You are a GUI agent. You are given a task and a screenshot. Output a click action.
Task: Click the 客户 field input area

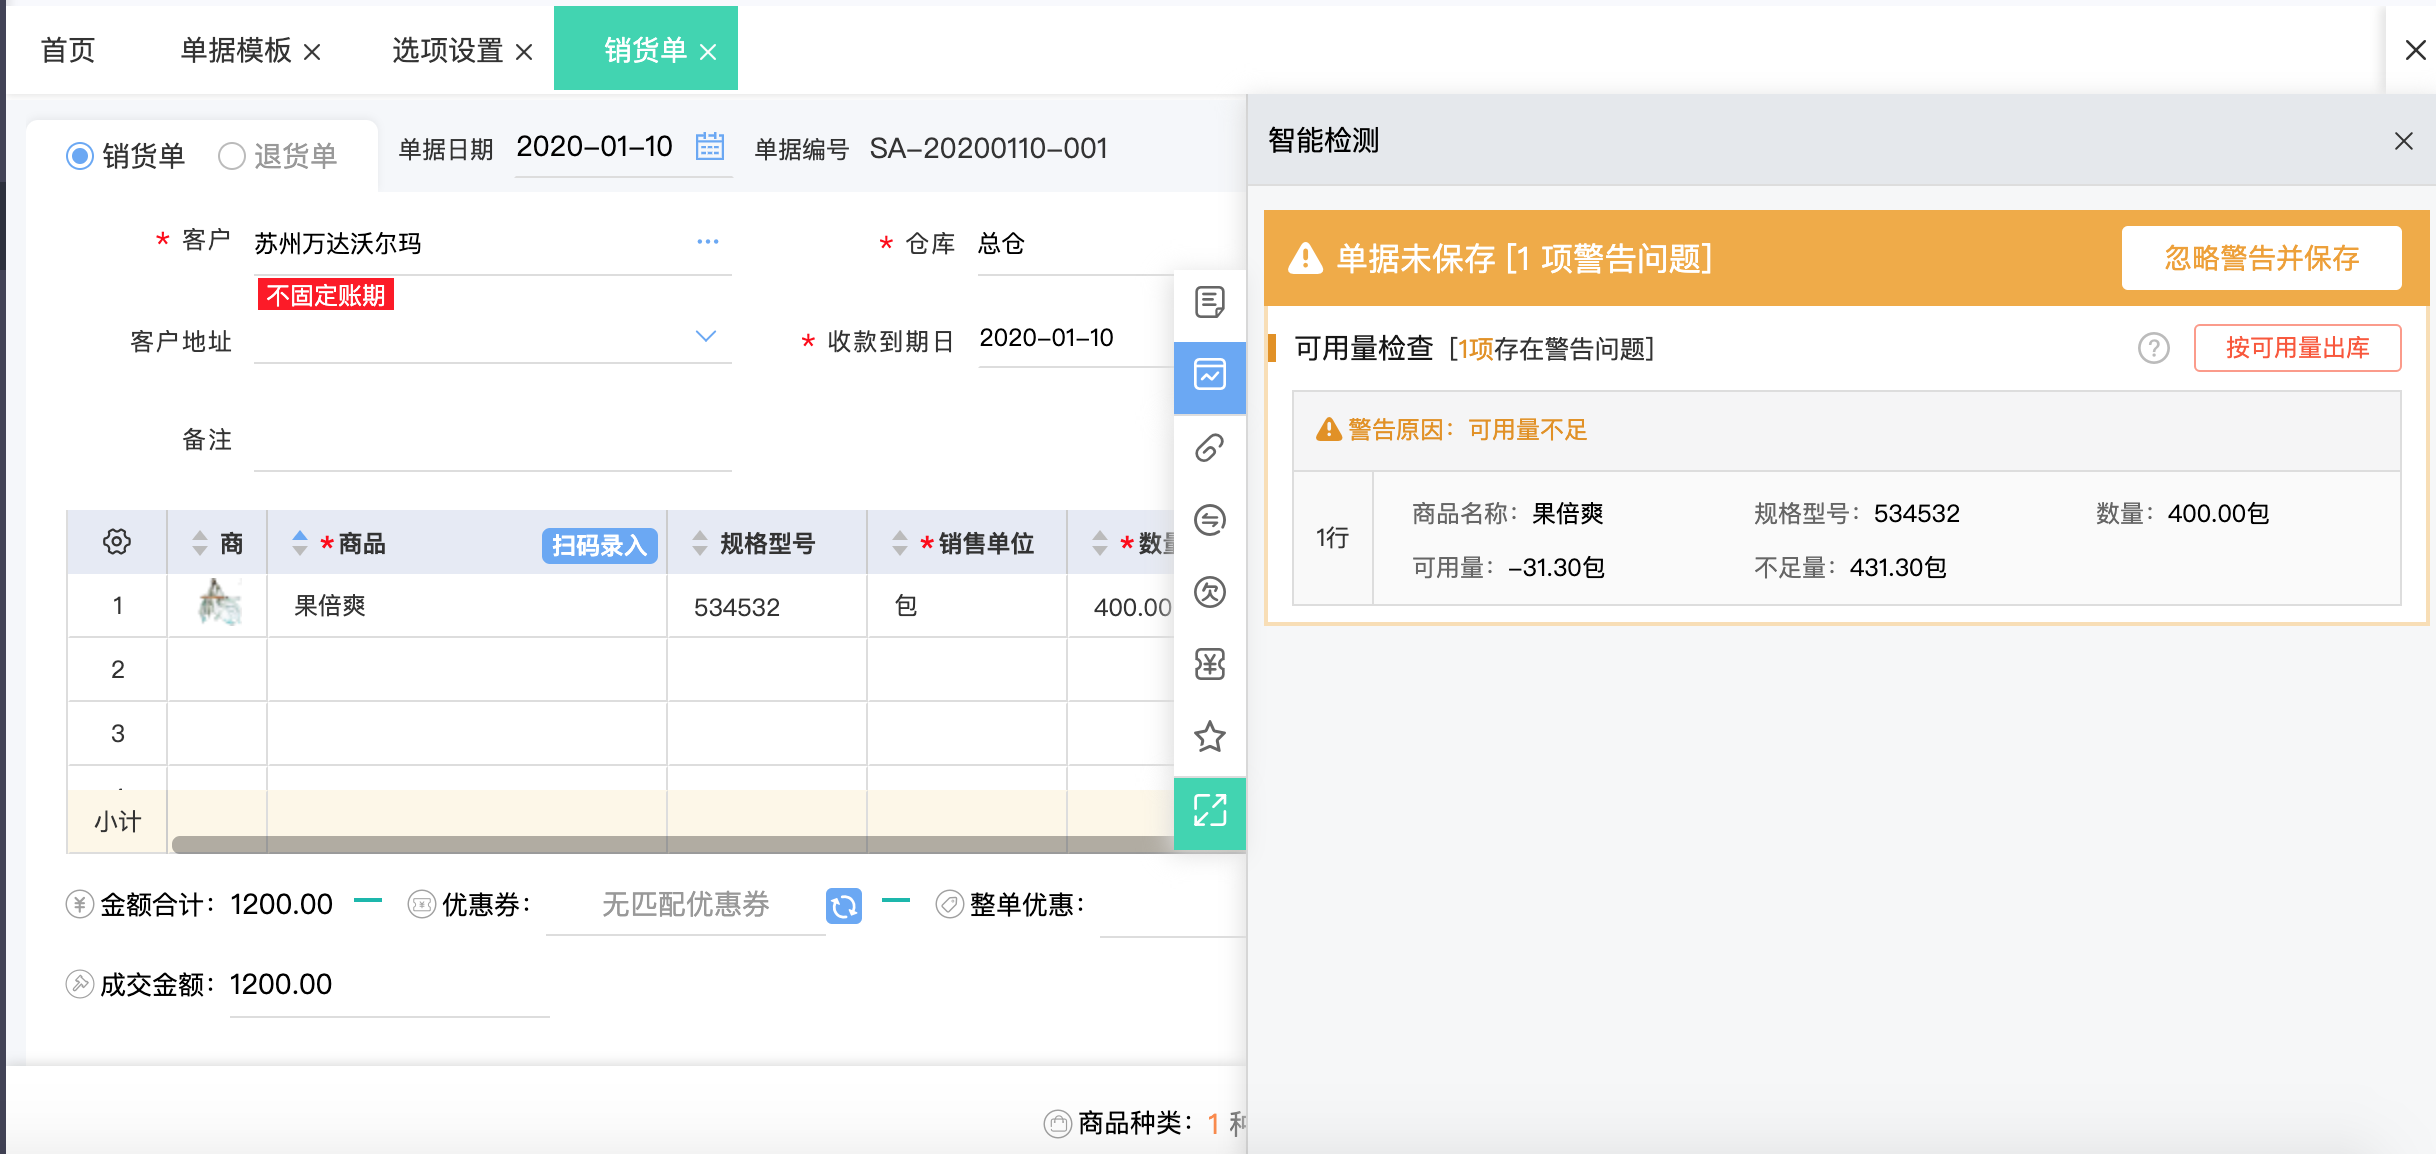(466, 242)
